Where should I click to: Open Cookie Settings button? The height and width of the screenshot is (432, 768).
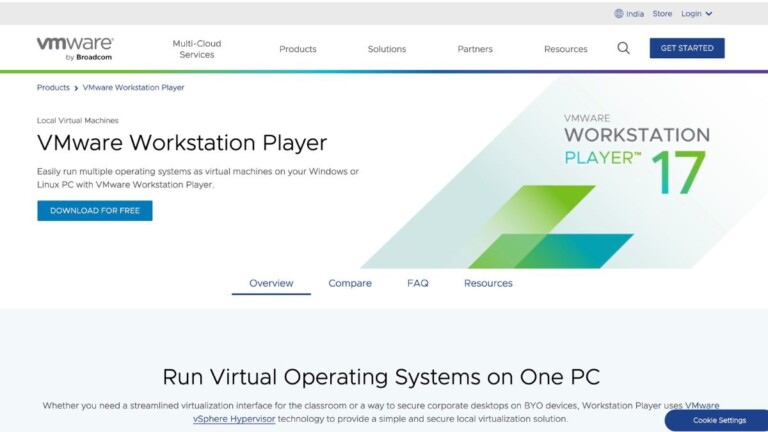click(718, 420)
